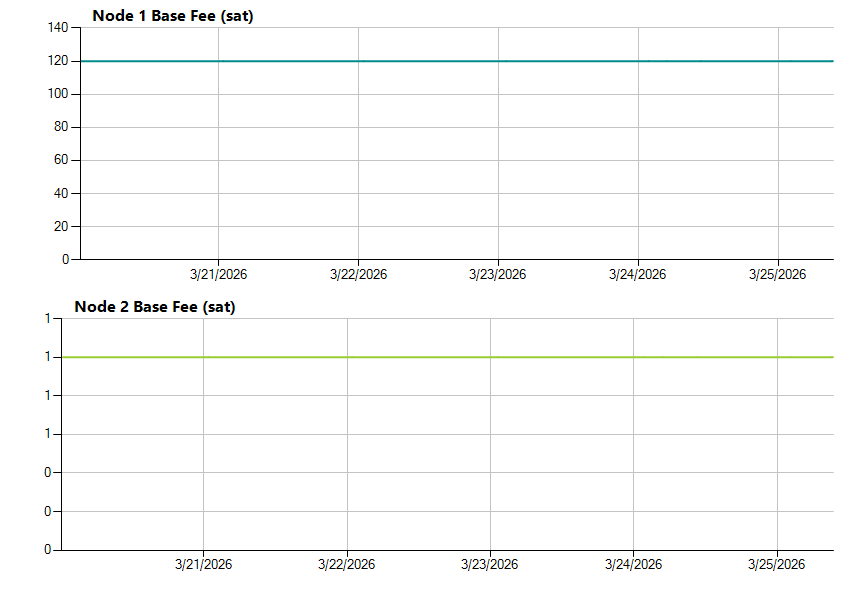This screenshot has height=600, width=860.
Task: Select 3/25/2026 on the Node 1 x-axis
Action: click(x=777, y=274)
